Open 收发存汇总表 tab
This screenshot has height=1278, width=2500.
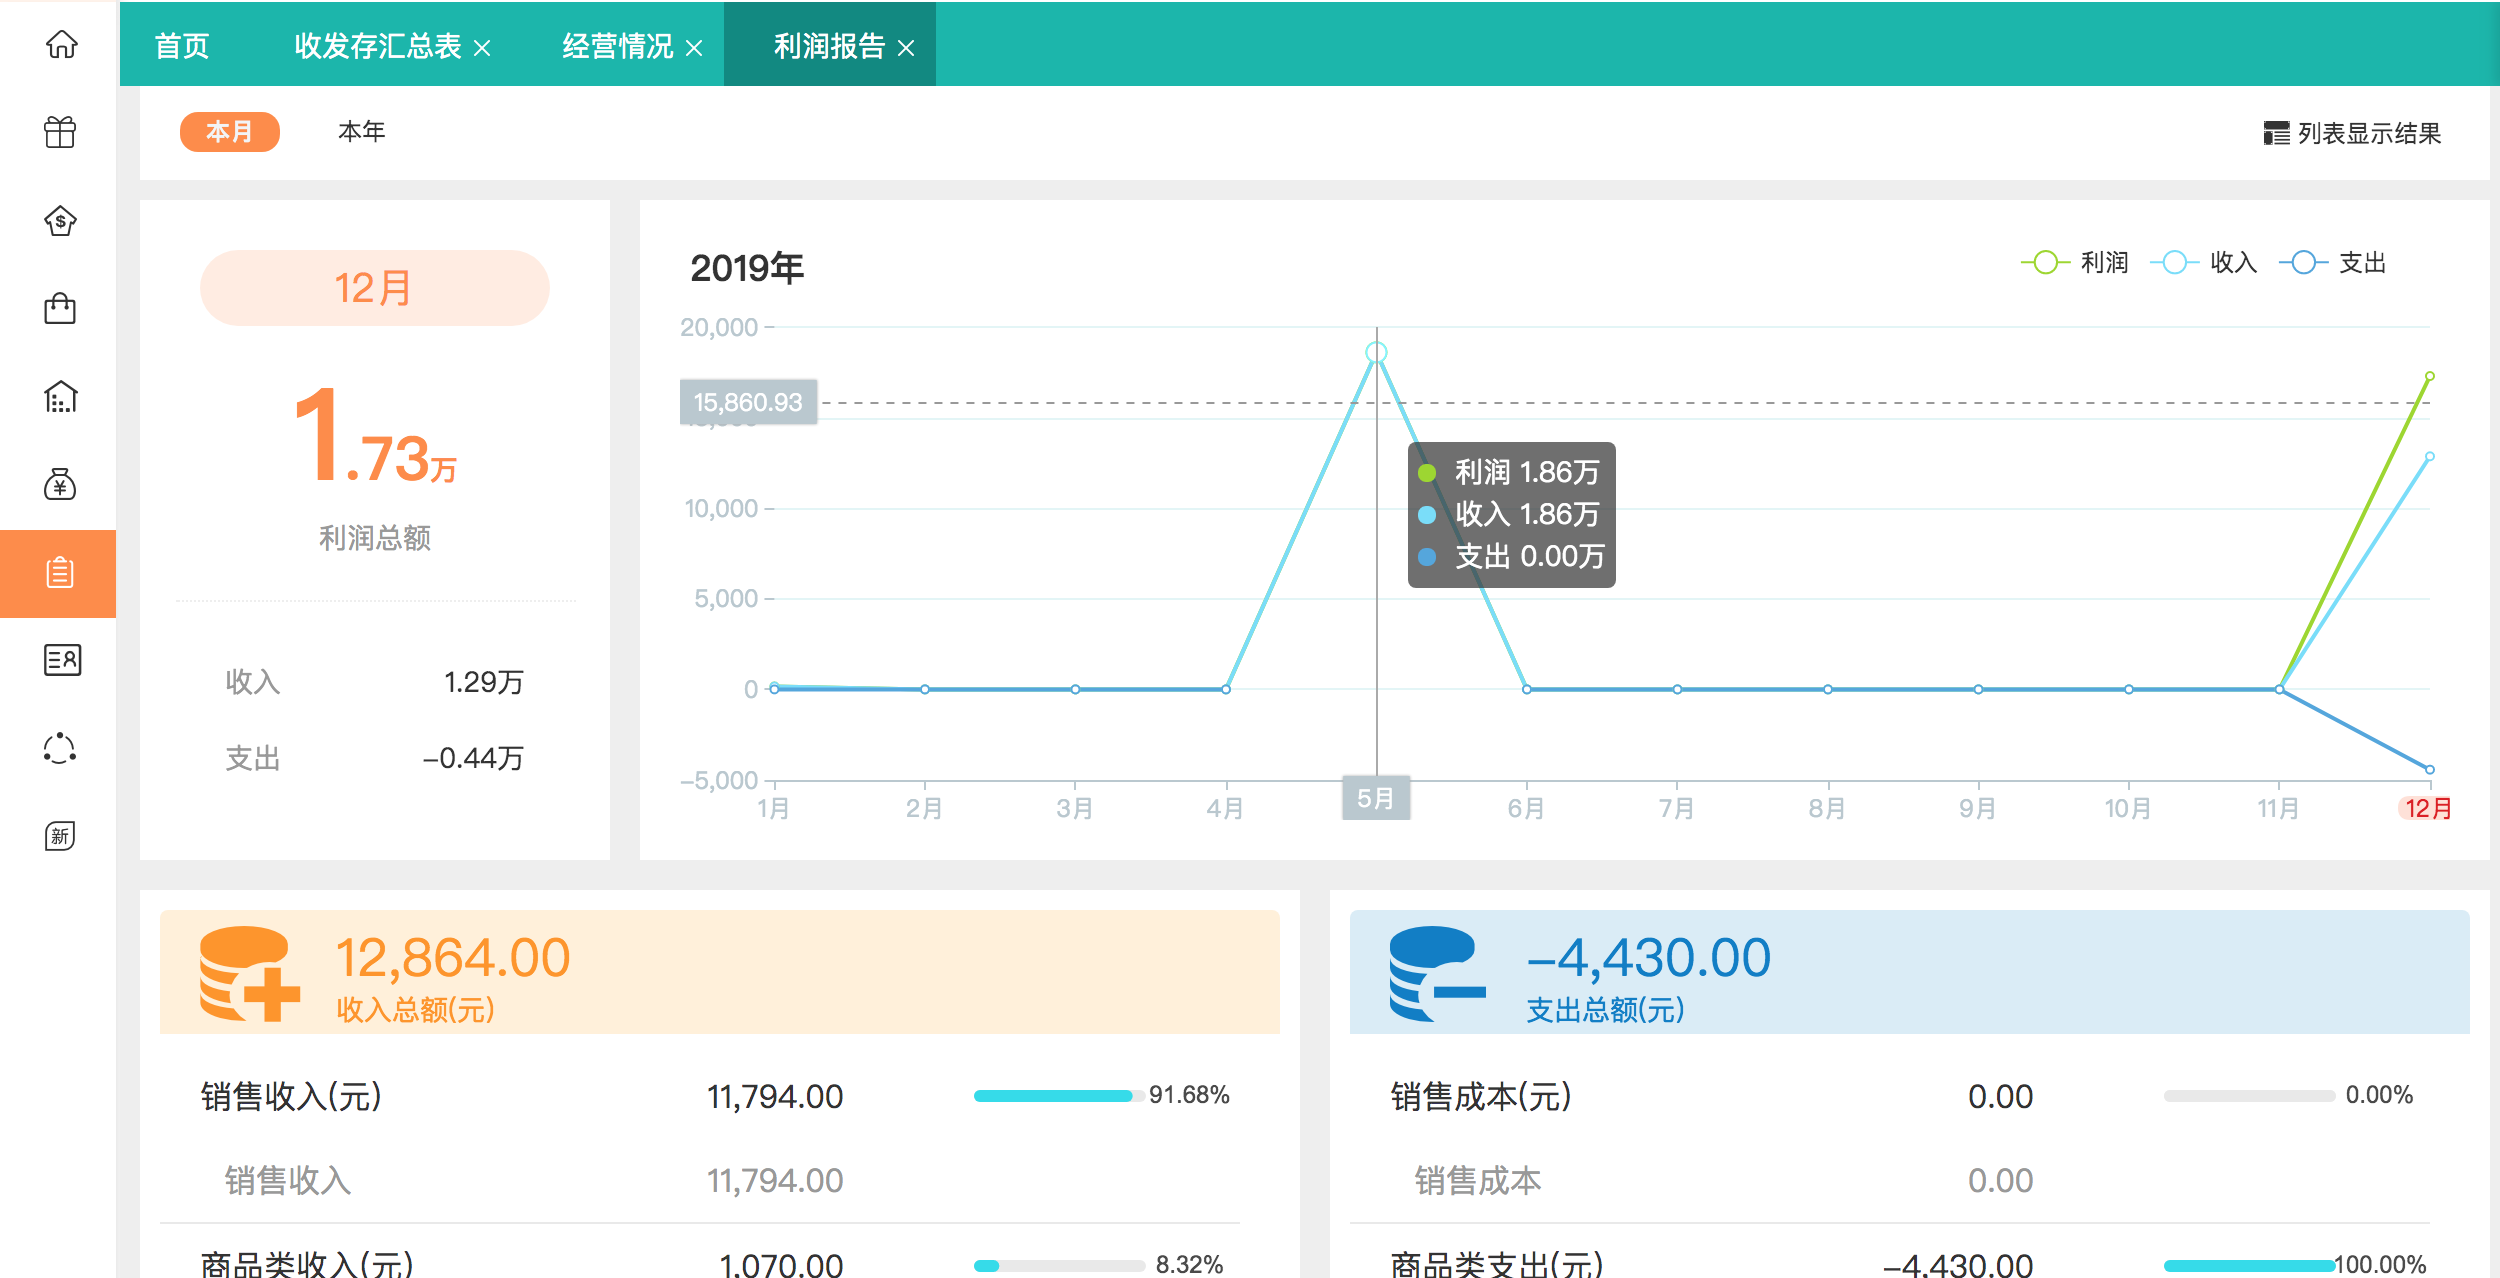pyautogui.click(x=378, y=46)
